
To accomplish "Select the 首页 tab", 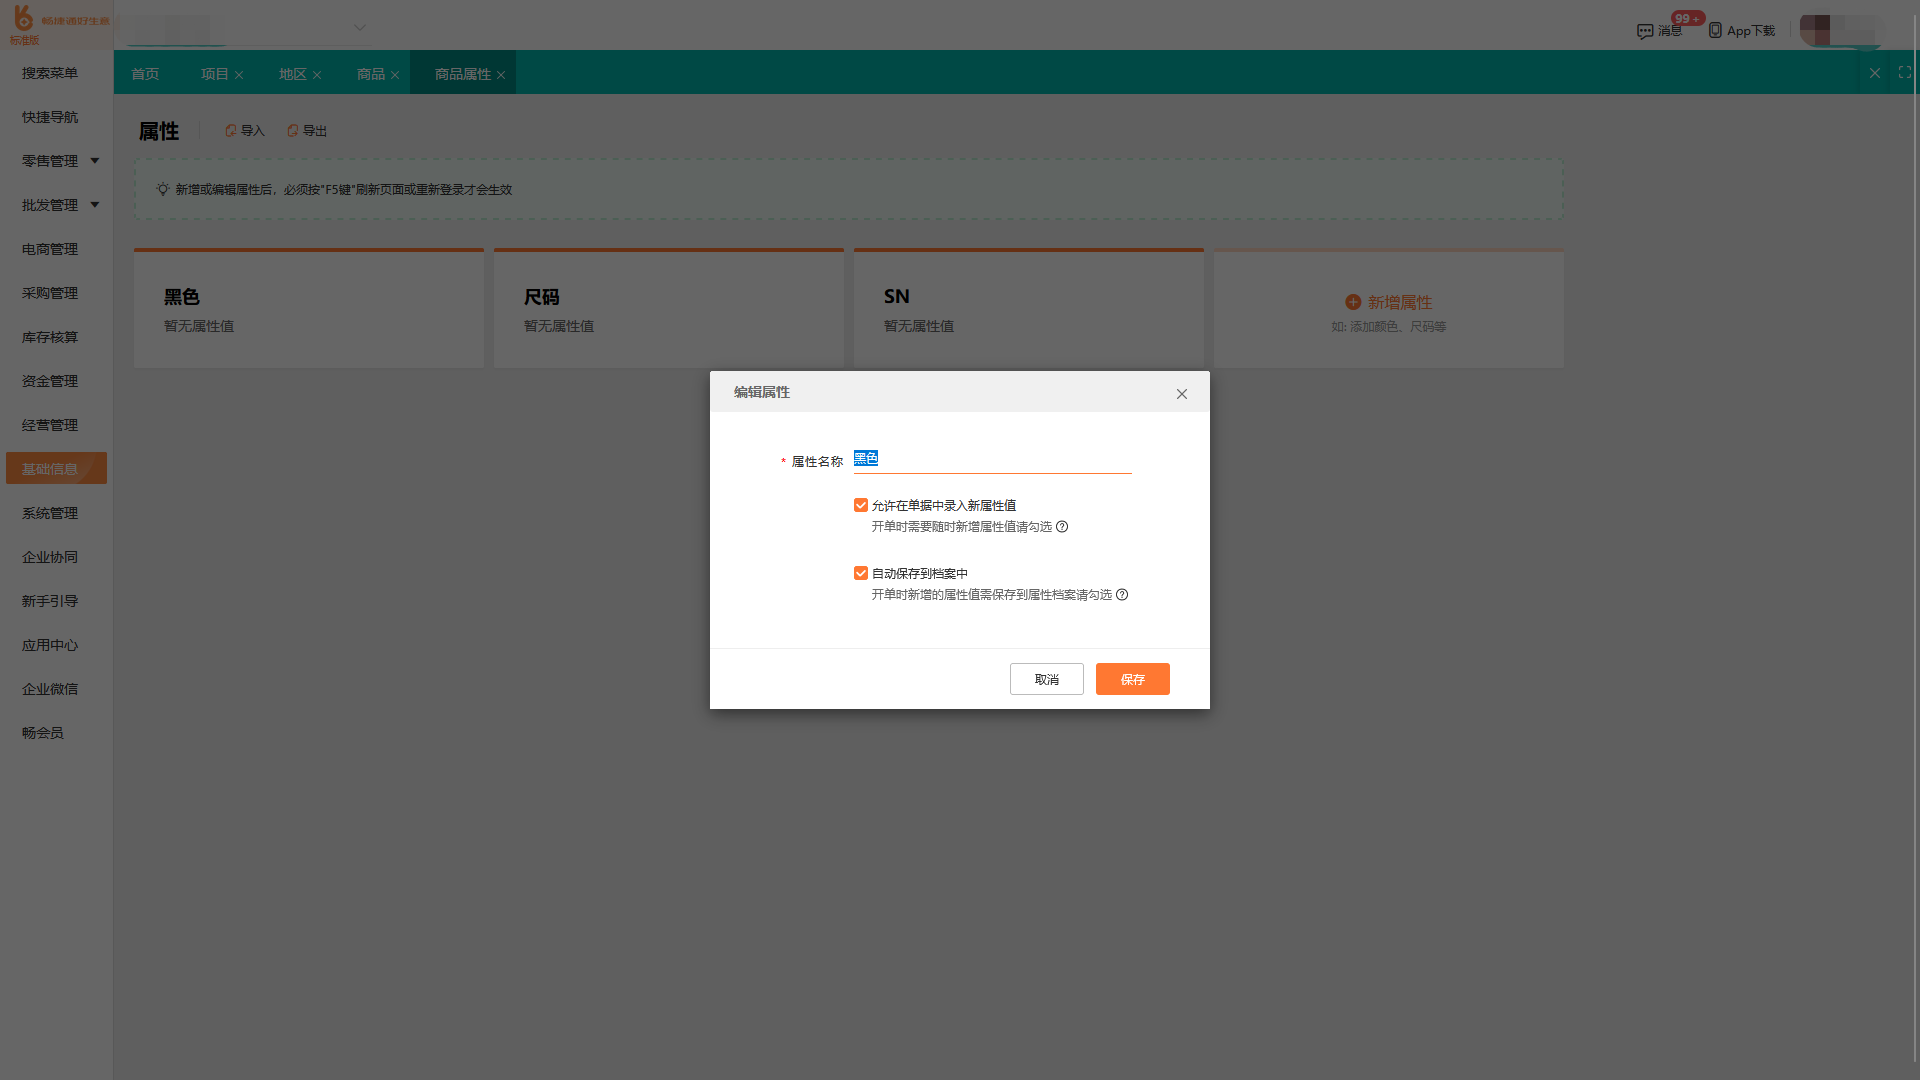I will 145,73.
